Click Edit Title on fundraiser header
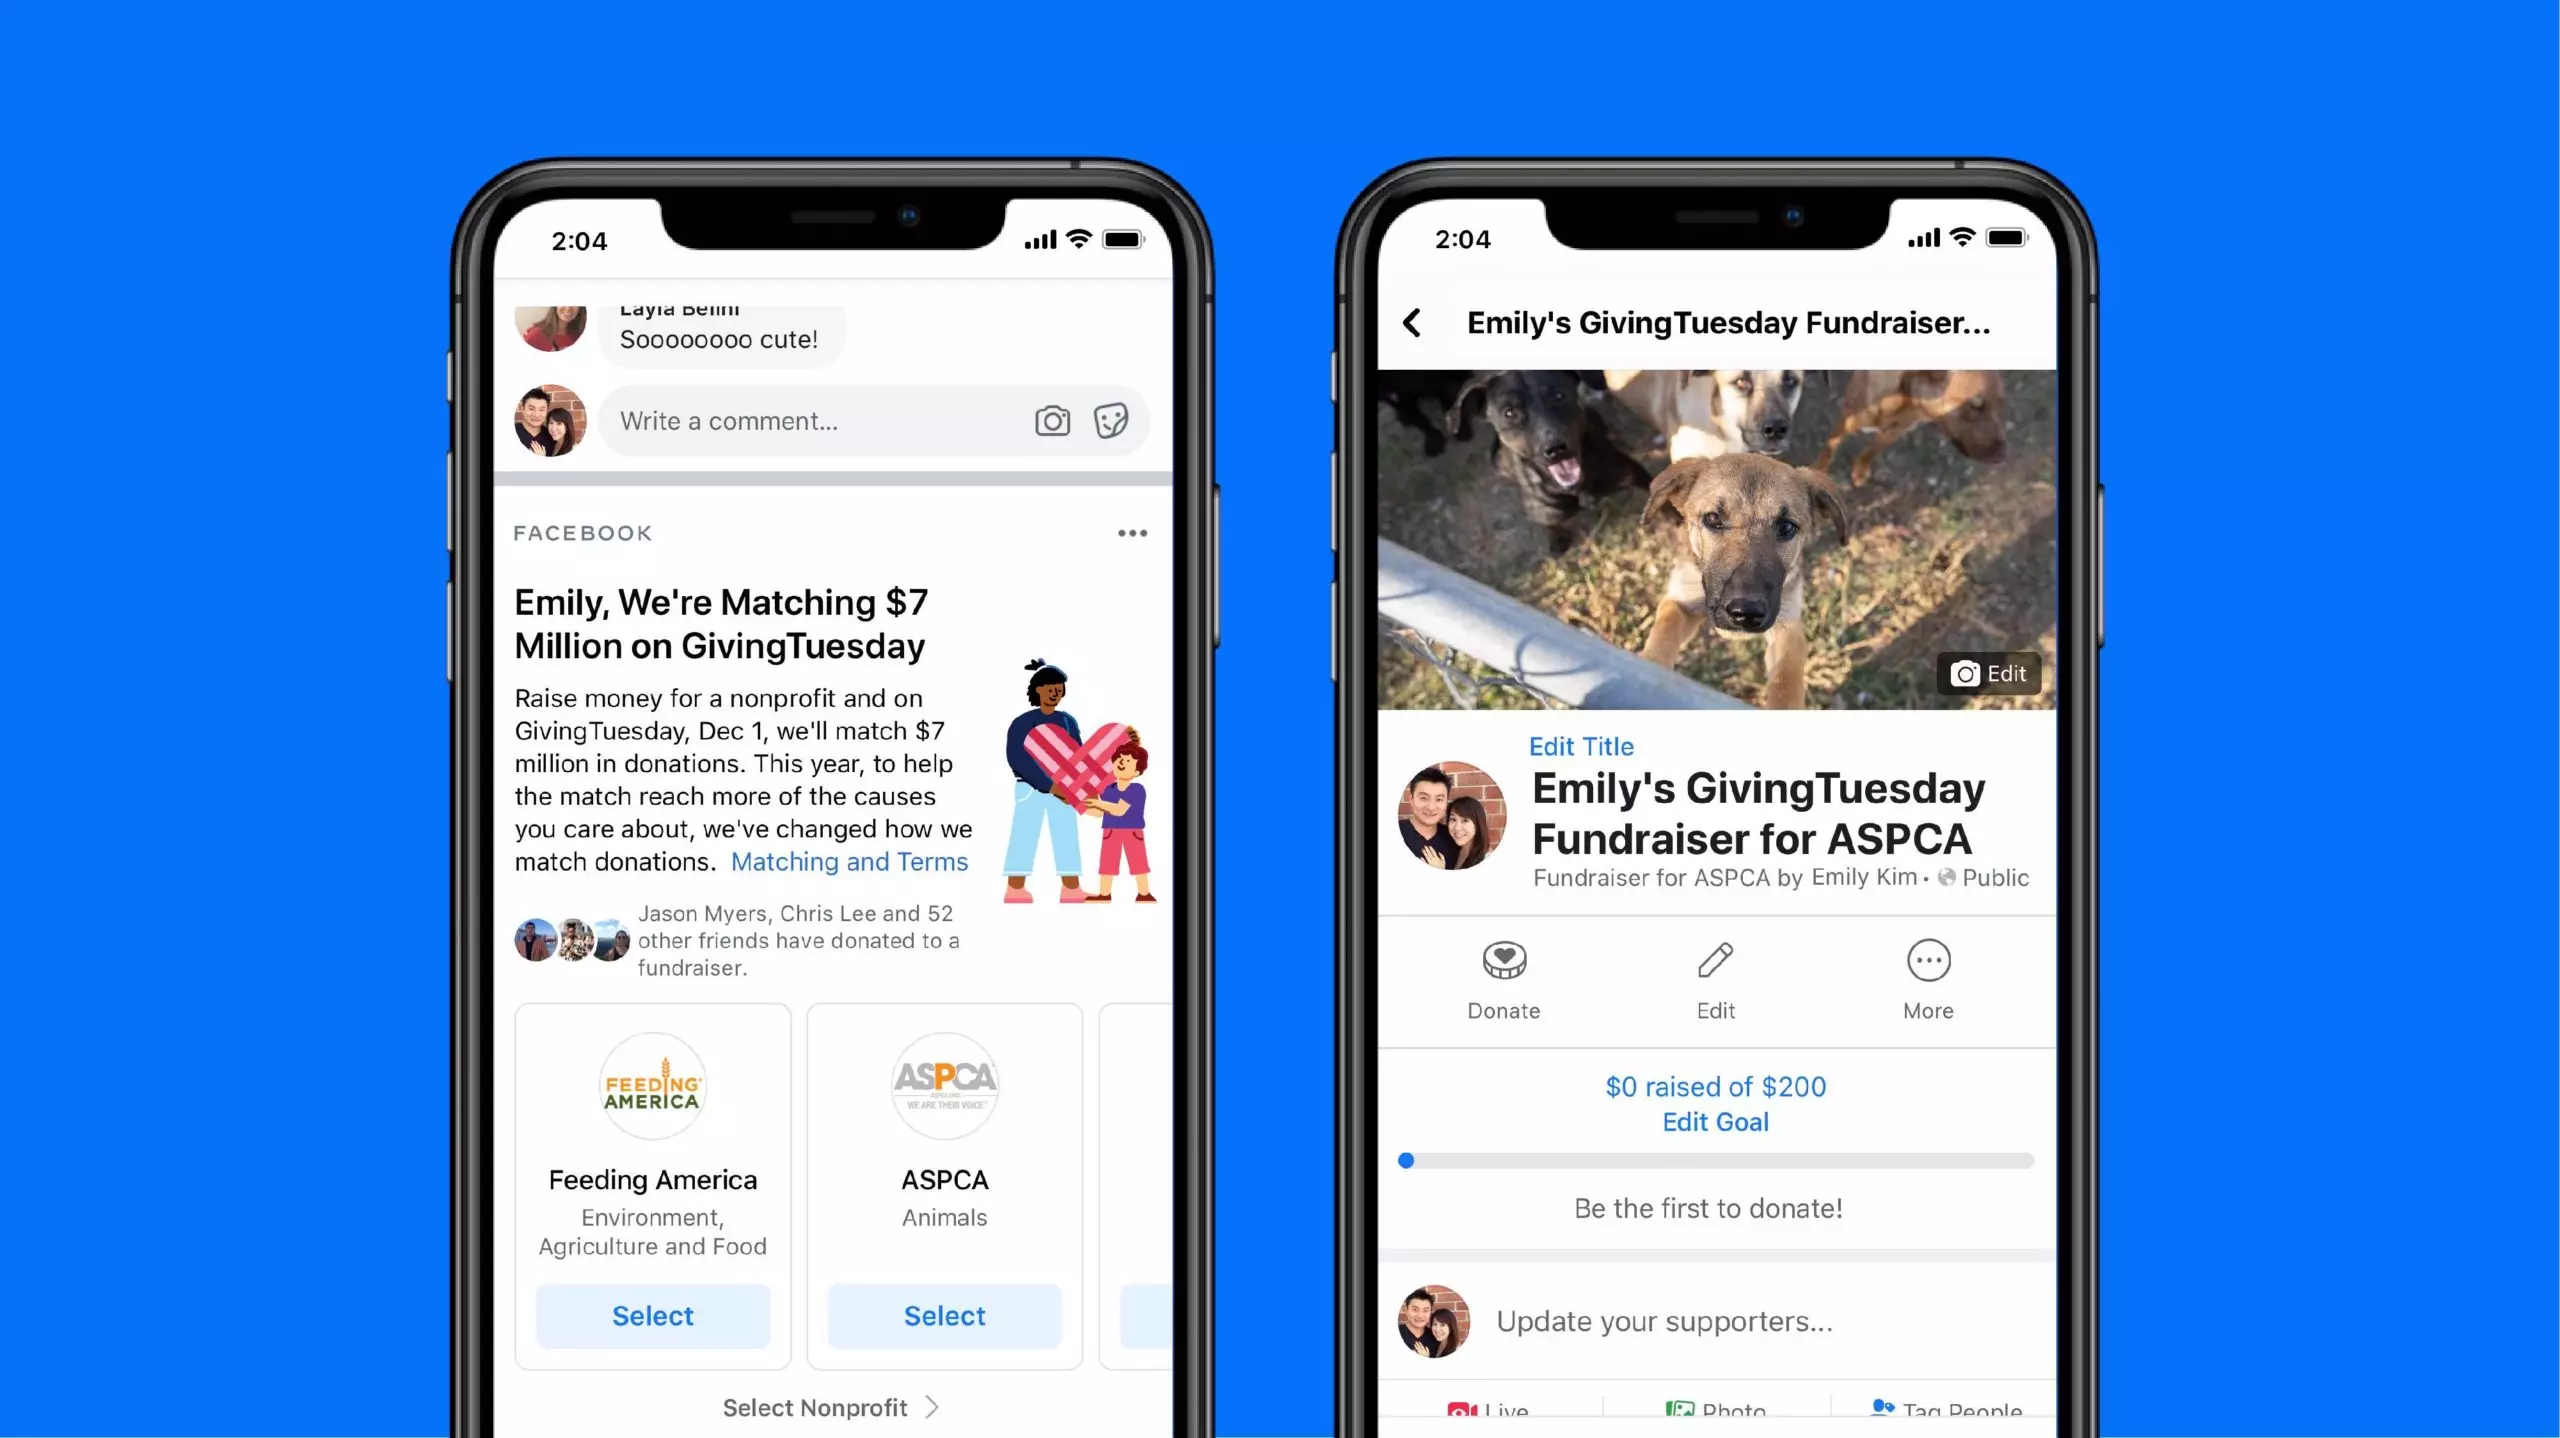Image resolution: width=2560 pixels, height=1438 pixels. (1581, 745)
